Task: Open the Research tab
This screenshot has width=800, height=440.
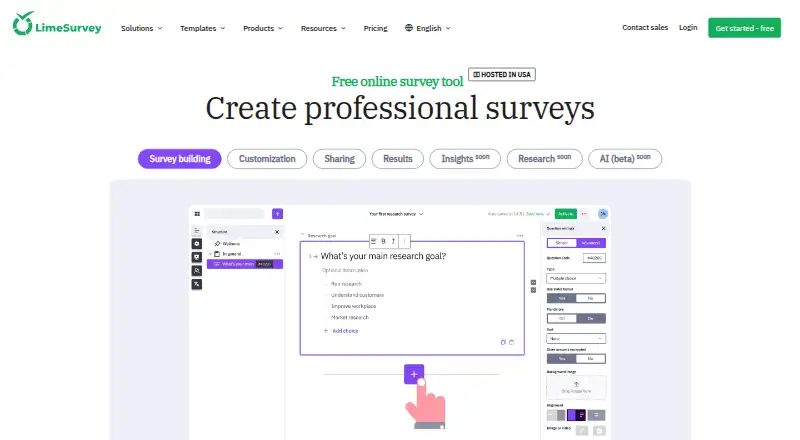Action: 544,159
